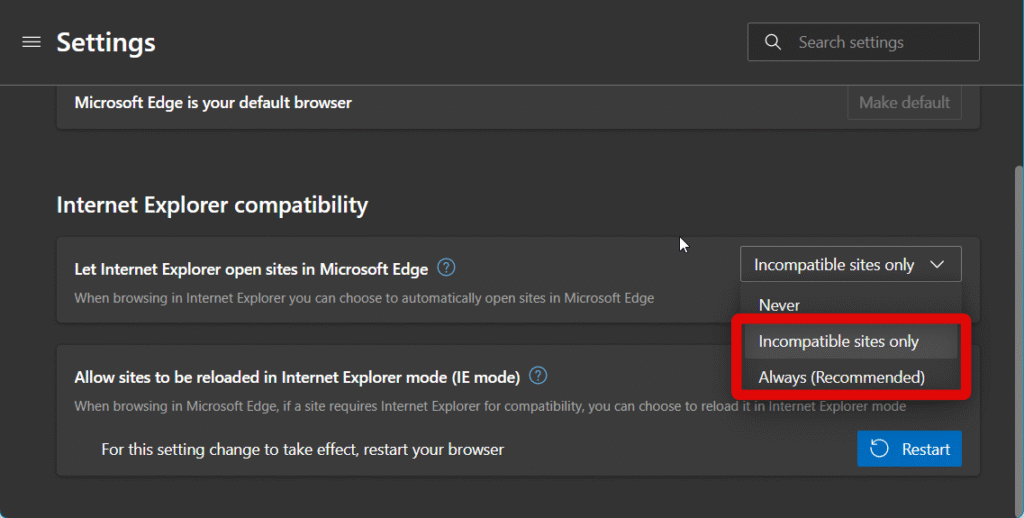Click the vertical scrollbar on the right
1024x518 pixels.
point(1017,300)
